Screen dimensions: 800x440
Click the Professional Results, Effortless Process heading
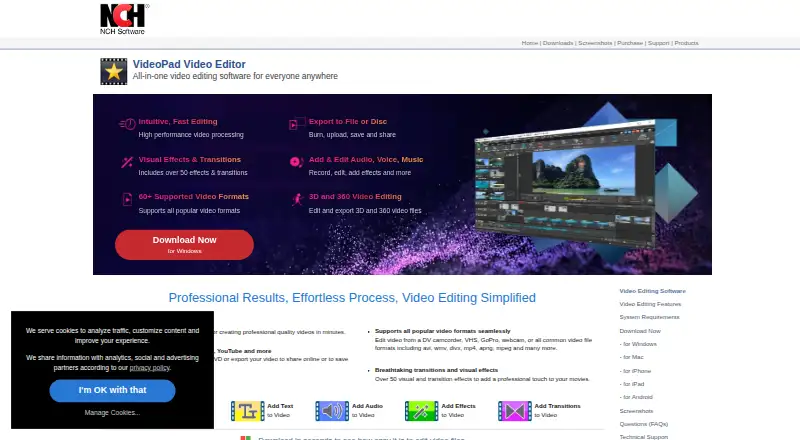[x=352, y=298]
